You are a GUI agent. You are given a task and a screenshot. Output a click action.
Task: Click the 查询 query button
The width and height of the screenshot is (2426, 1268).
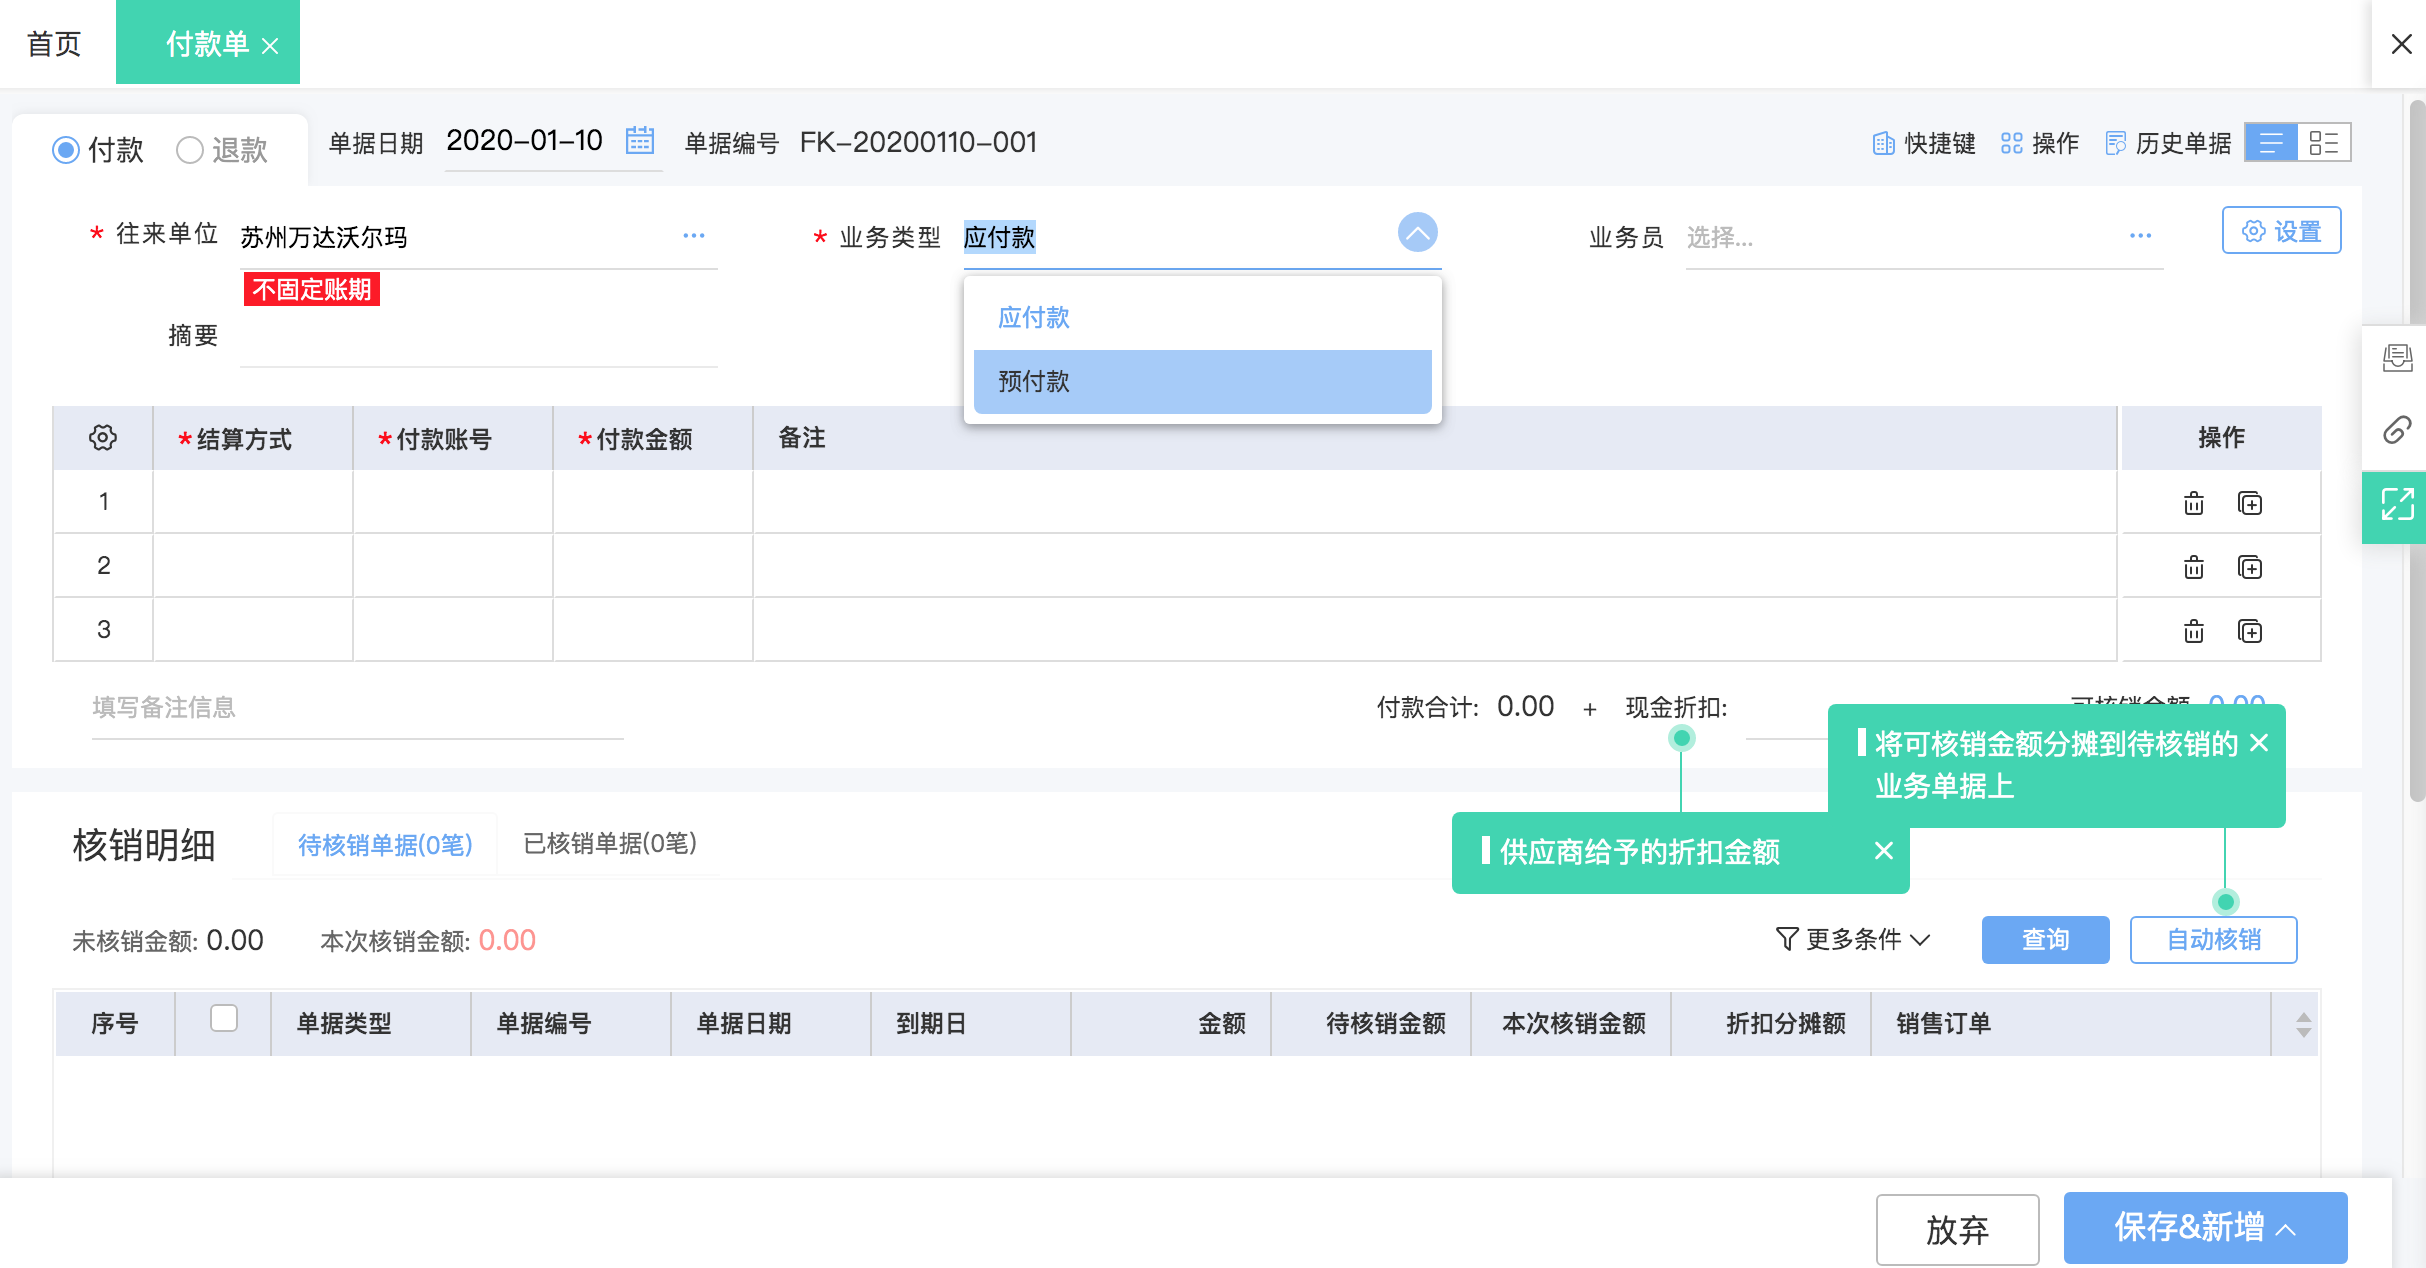pyautogui.click(x=2051, y=939)
